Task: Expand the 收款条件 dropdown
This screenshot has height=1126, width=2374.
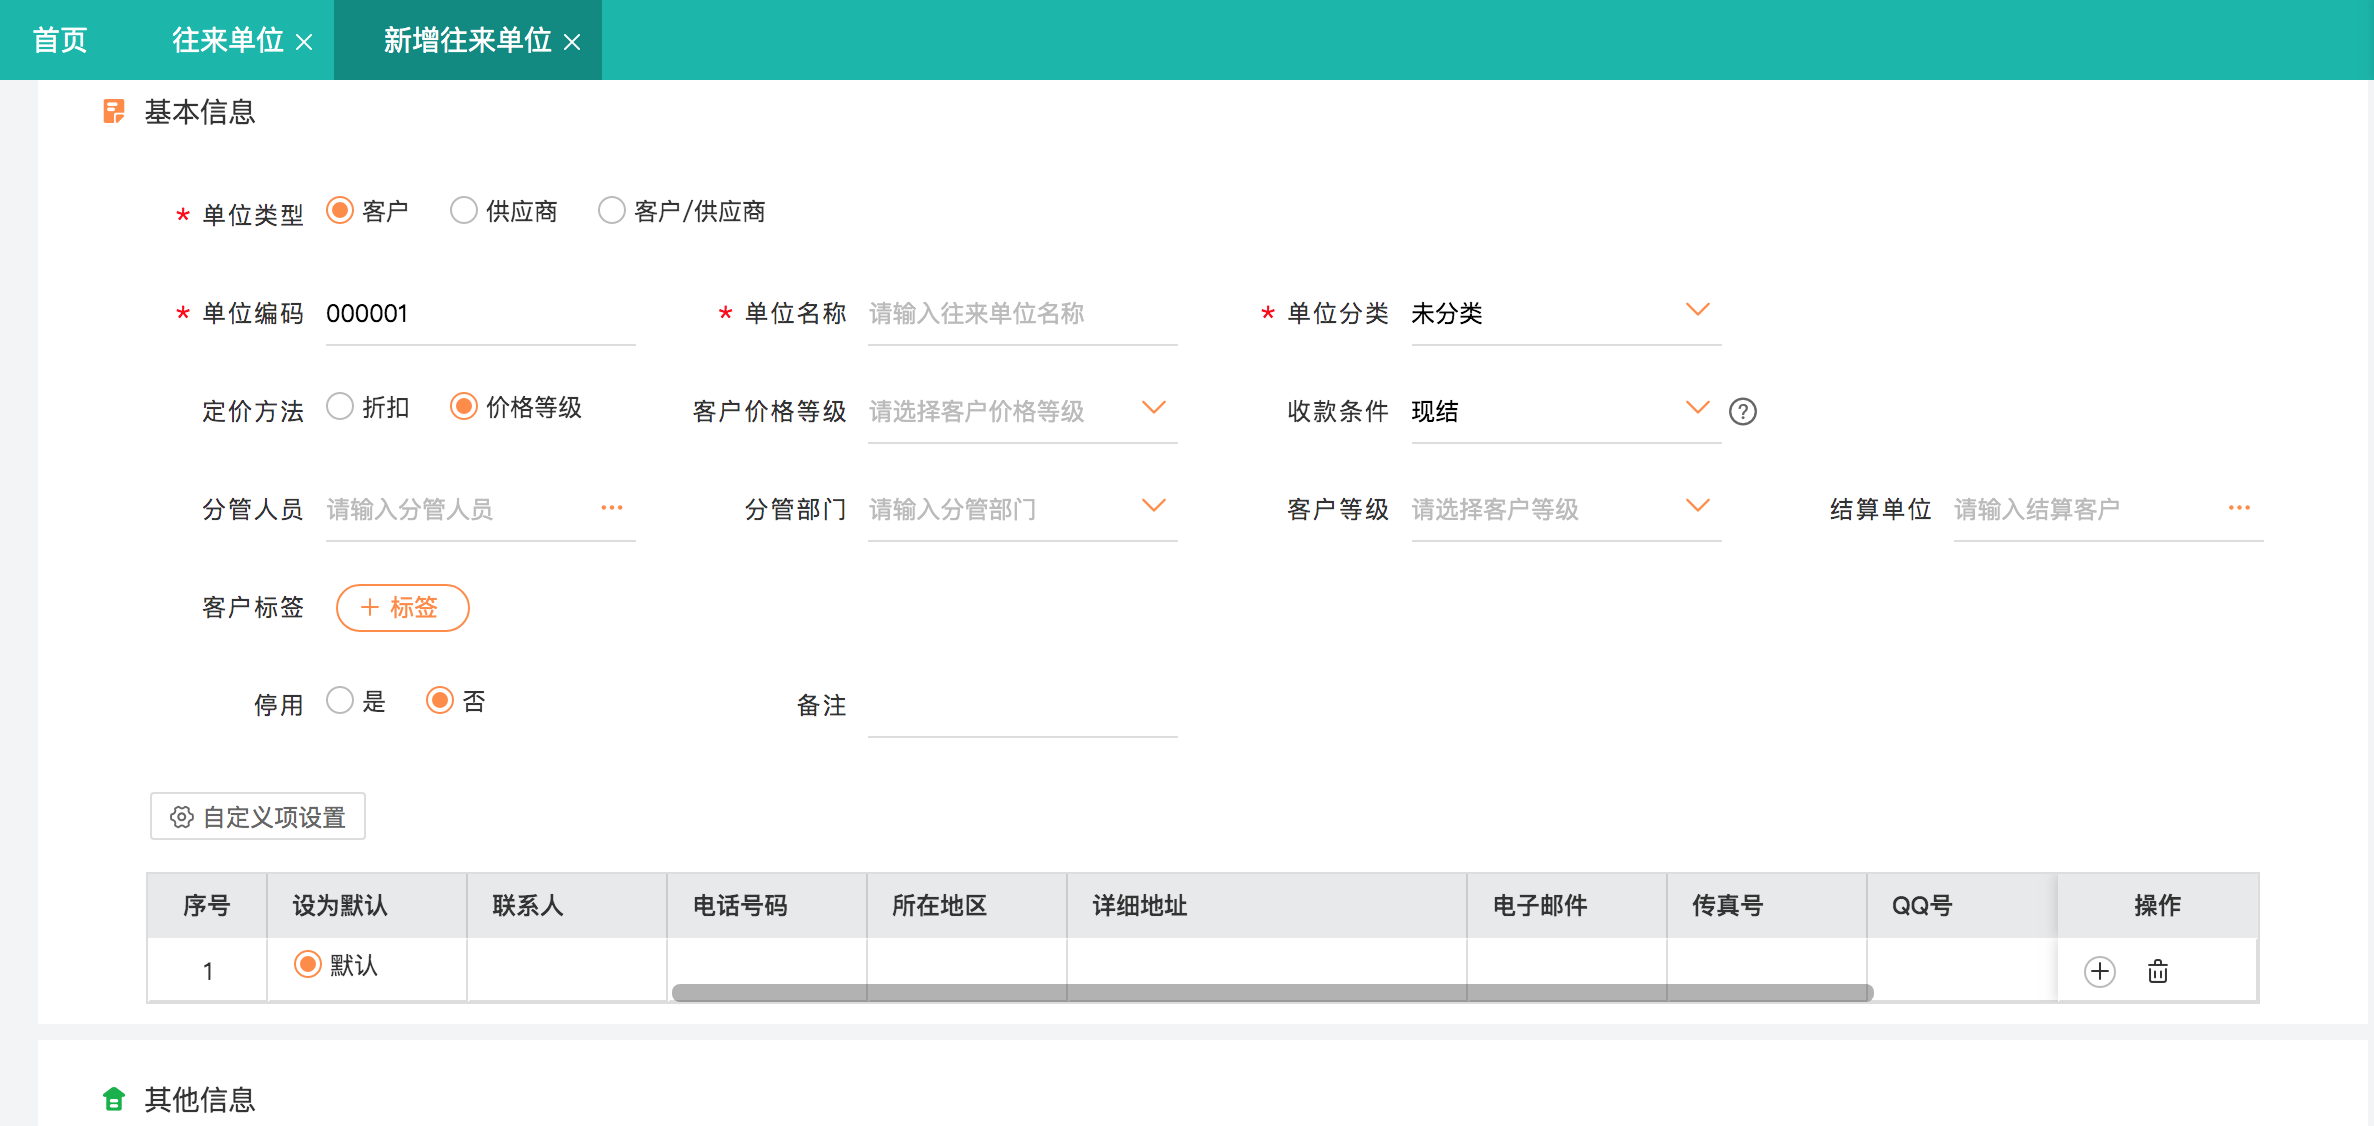Action: (1697, 410)
